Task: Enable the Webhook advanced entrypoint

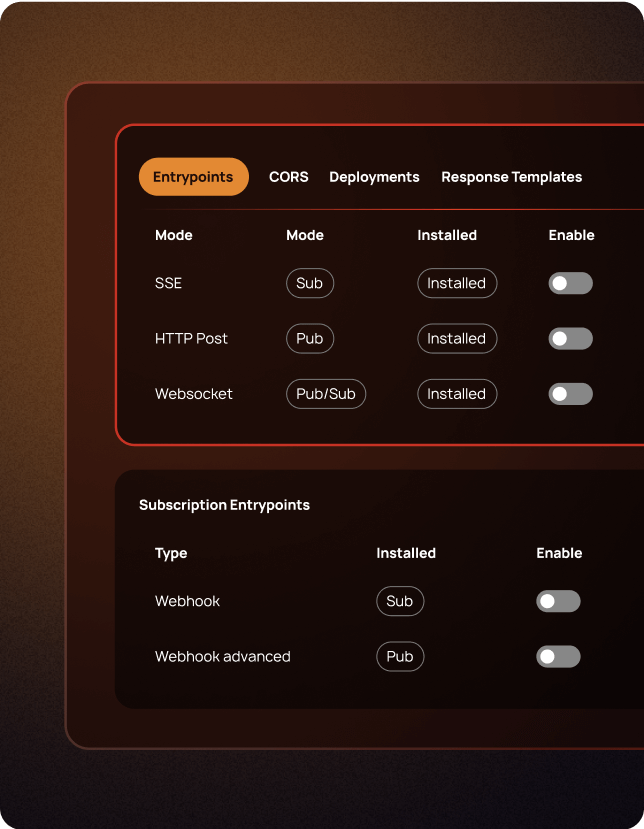Action: point(558,656)
